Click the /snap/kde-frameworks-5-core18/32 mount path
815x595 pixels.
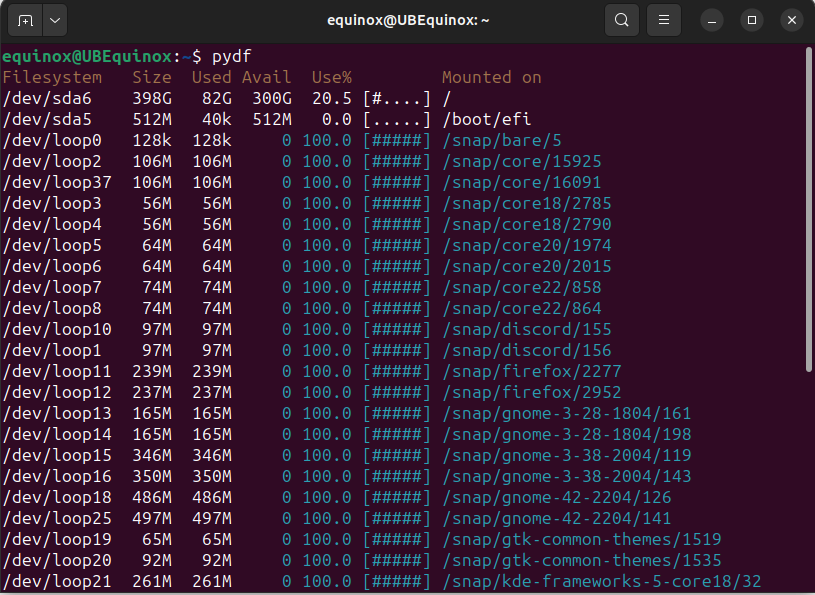click(x=601, y=581)
